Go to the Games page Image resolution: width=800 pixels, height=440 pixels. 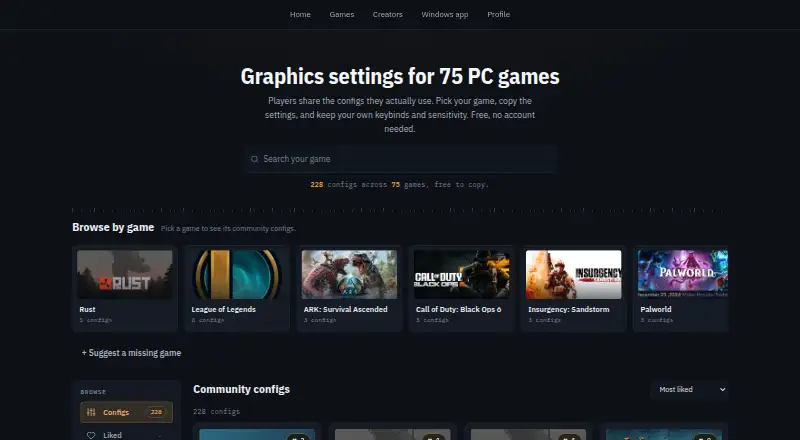point(341,14)
